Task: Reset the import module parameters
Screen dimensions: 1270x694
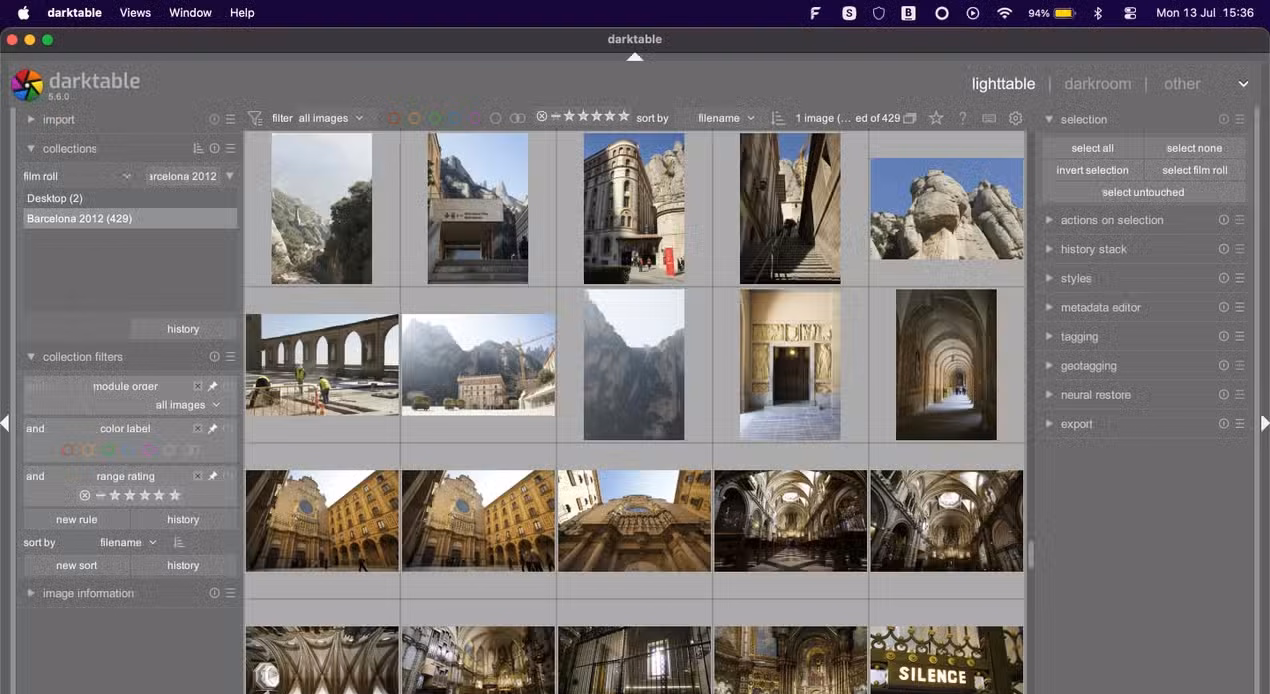Action: point(214,119)
